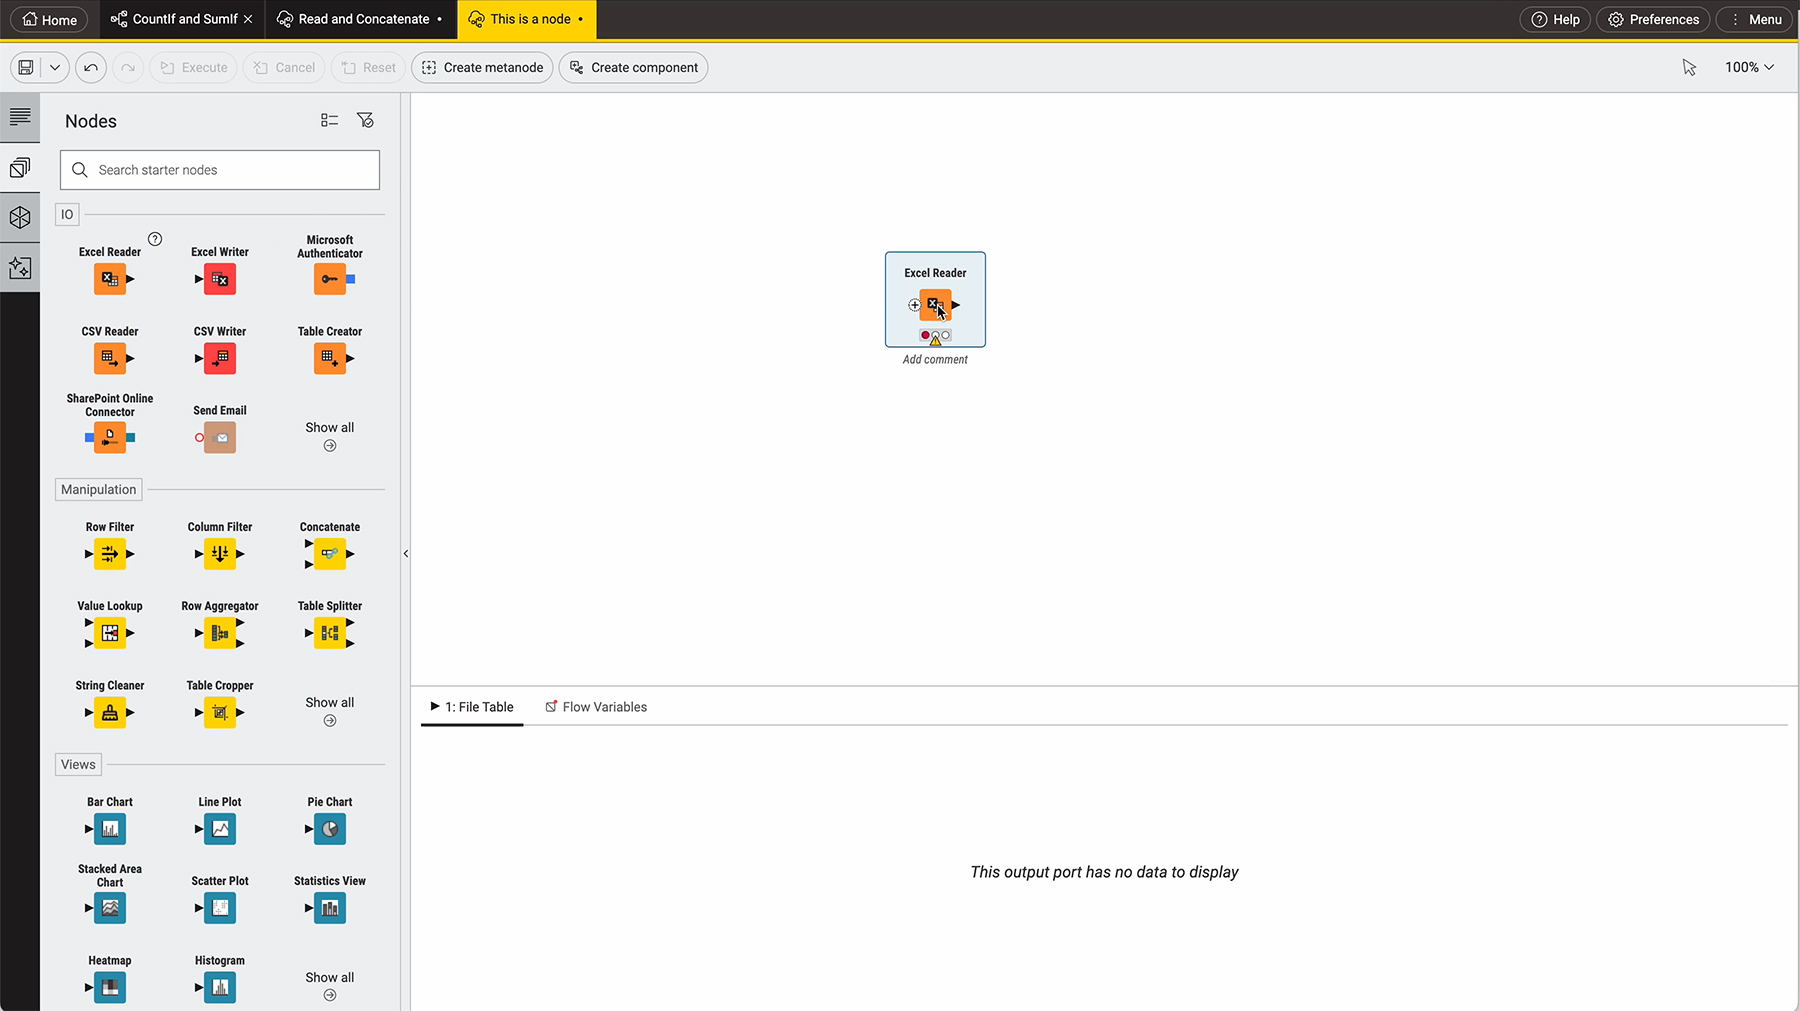1800x1011 pixels.
Task: Click Add comment below Excel Reader node
Action: pyautogui.click(x=935, y=360)
